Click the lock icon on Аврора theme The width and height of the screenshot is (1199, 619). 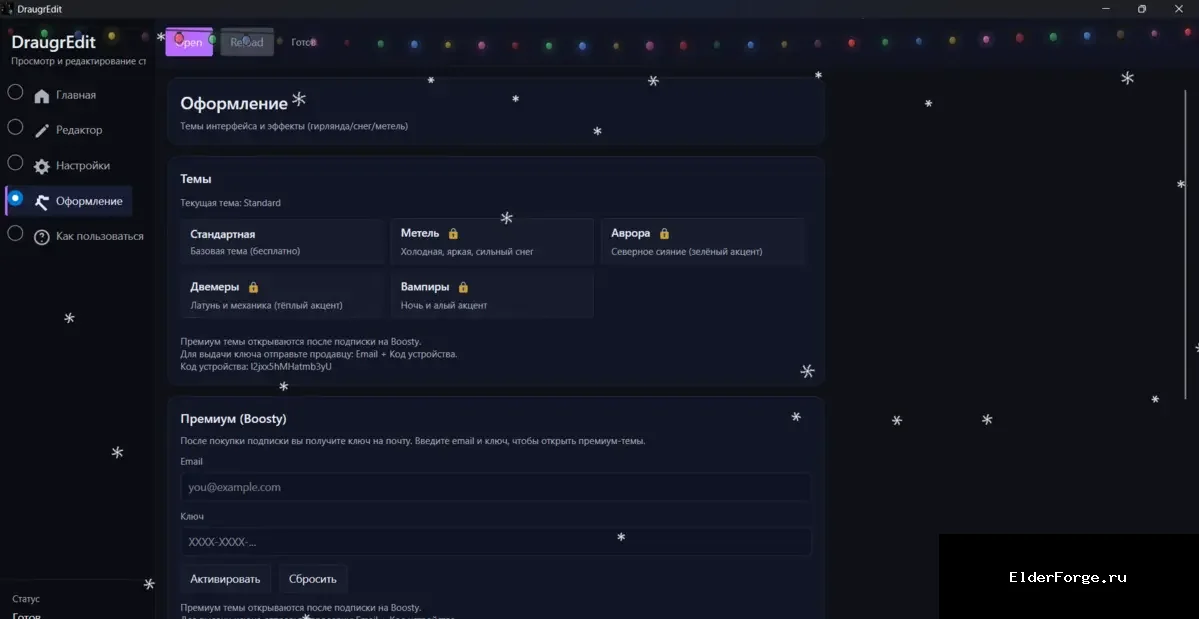point(664,234)
